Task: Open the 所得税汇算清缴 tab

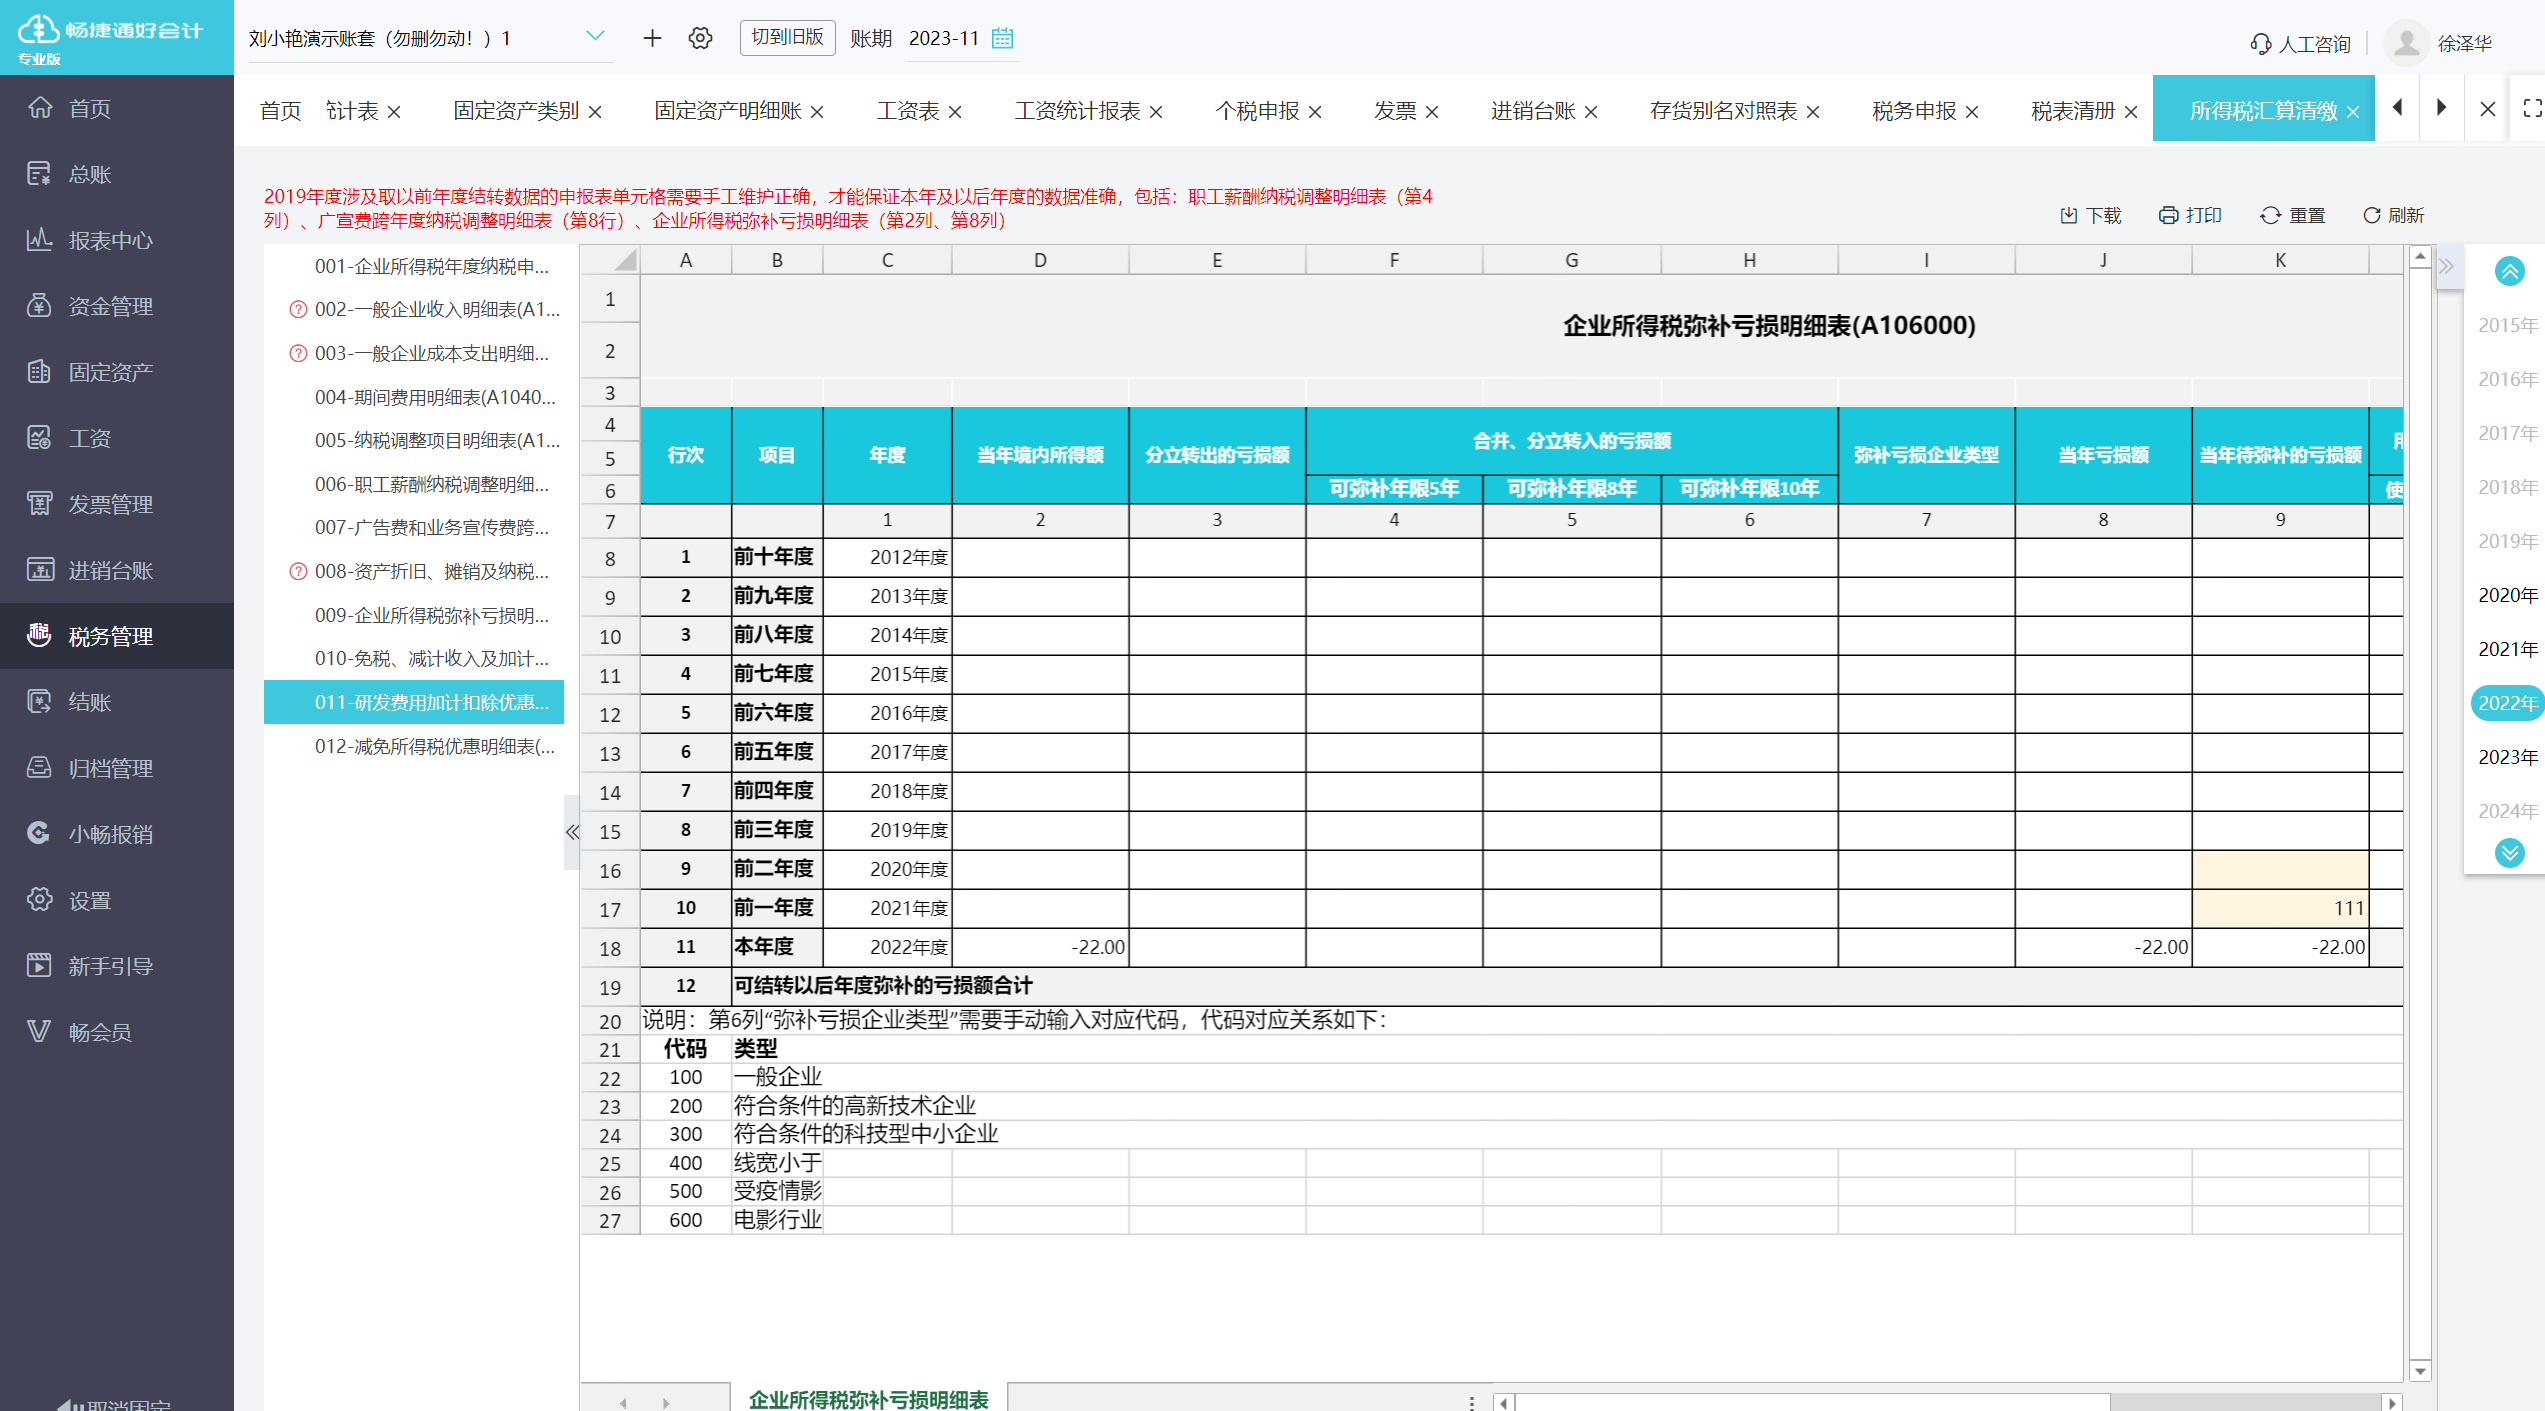Action: (x=2251, y=111)
